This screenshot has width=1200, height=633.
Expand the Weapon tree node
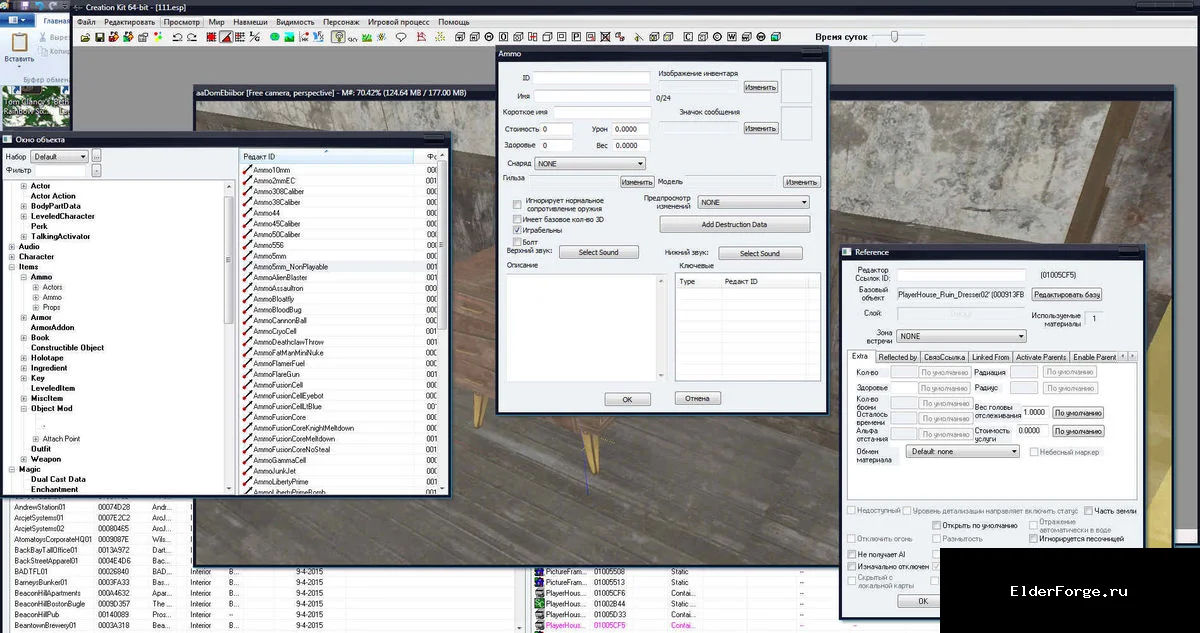pos(24,460)
